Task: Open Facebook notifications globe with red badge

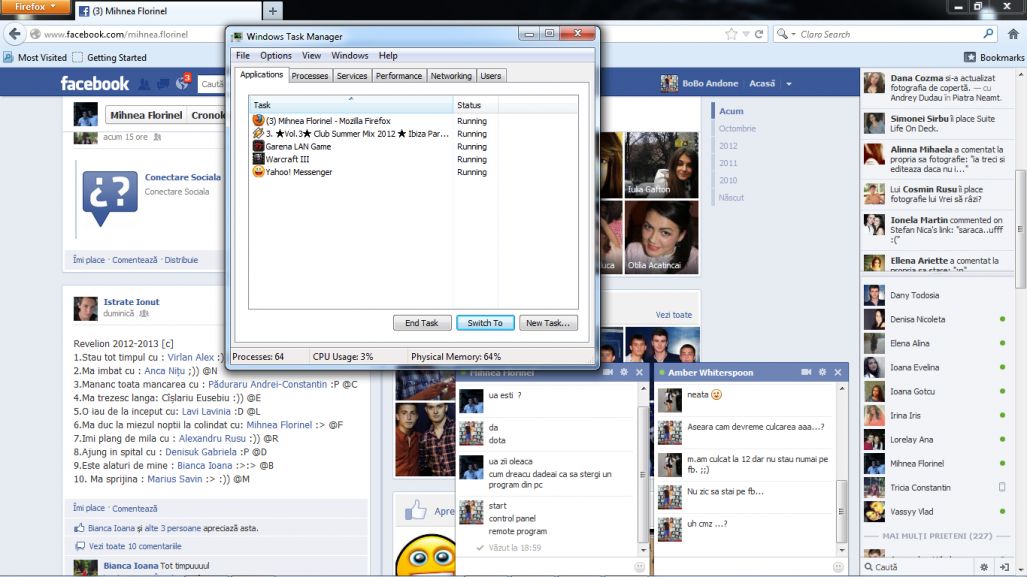Action: pyautogui.click(x=182, y=83)
